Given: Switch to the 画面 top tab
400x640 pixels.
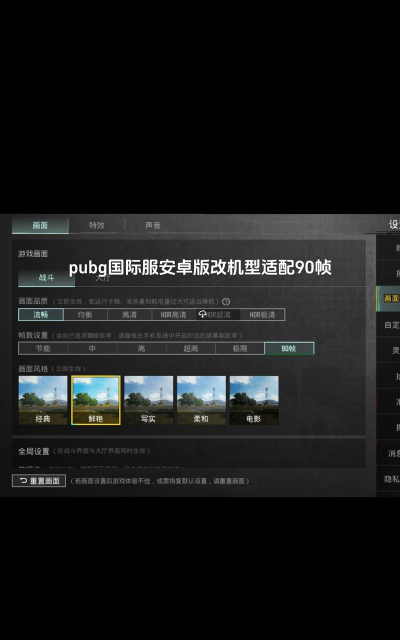Looking at the screenshot, I should click(40, 225).
